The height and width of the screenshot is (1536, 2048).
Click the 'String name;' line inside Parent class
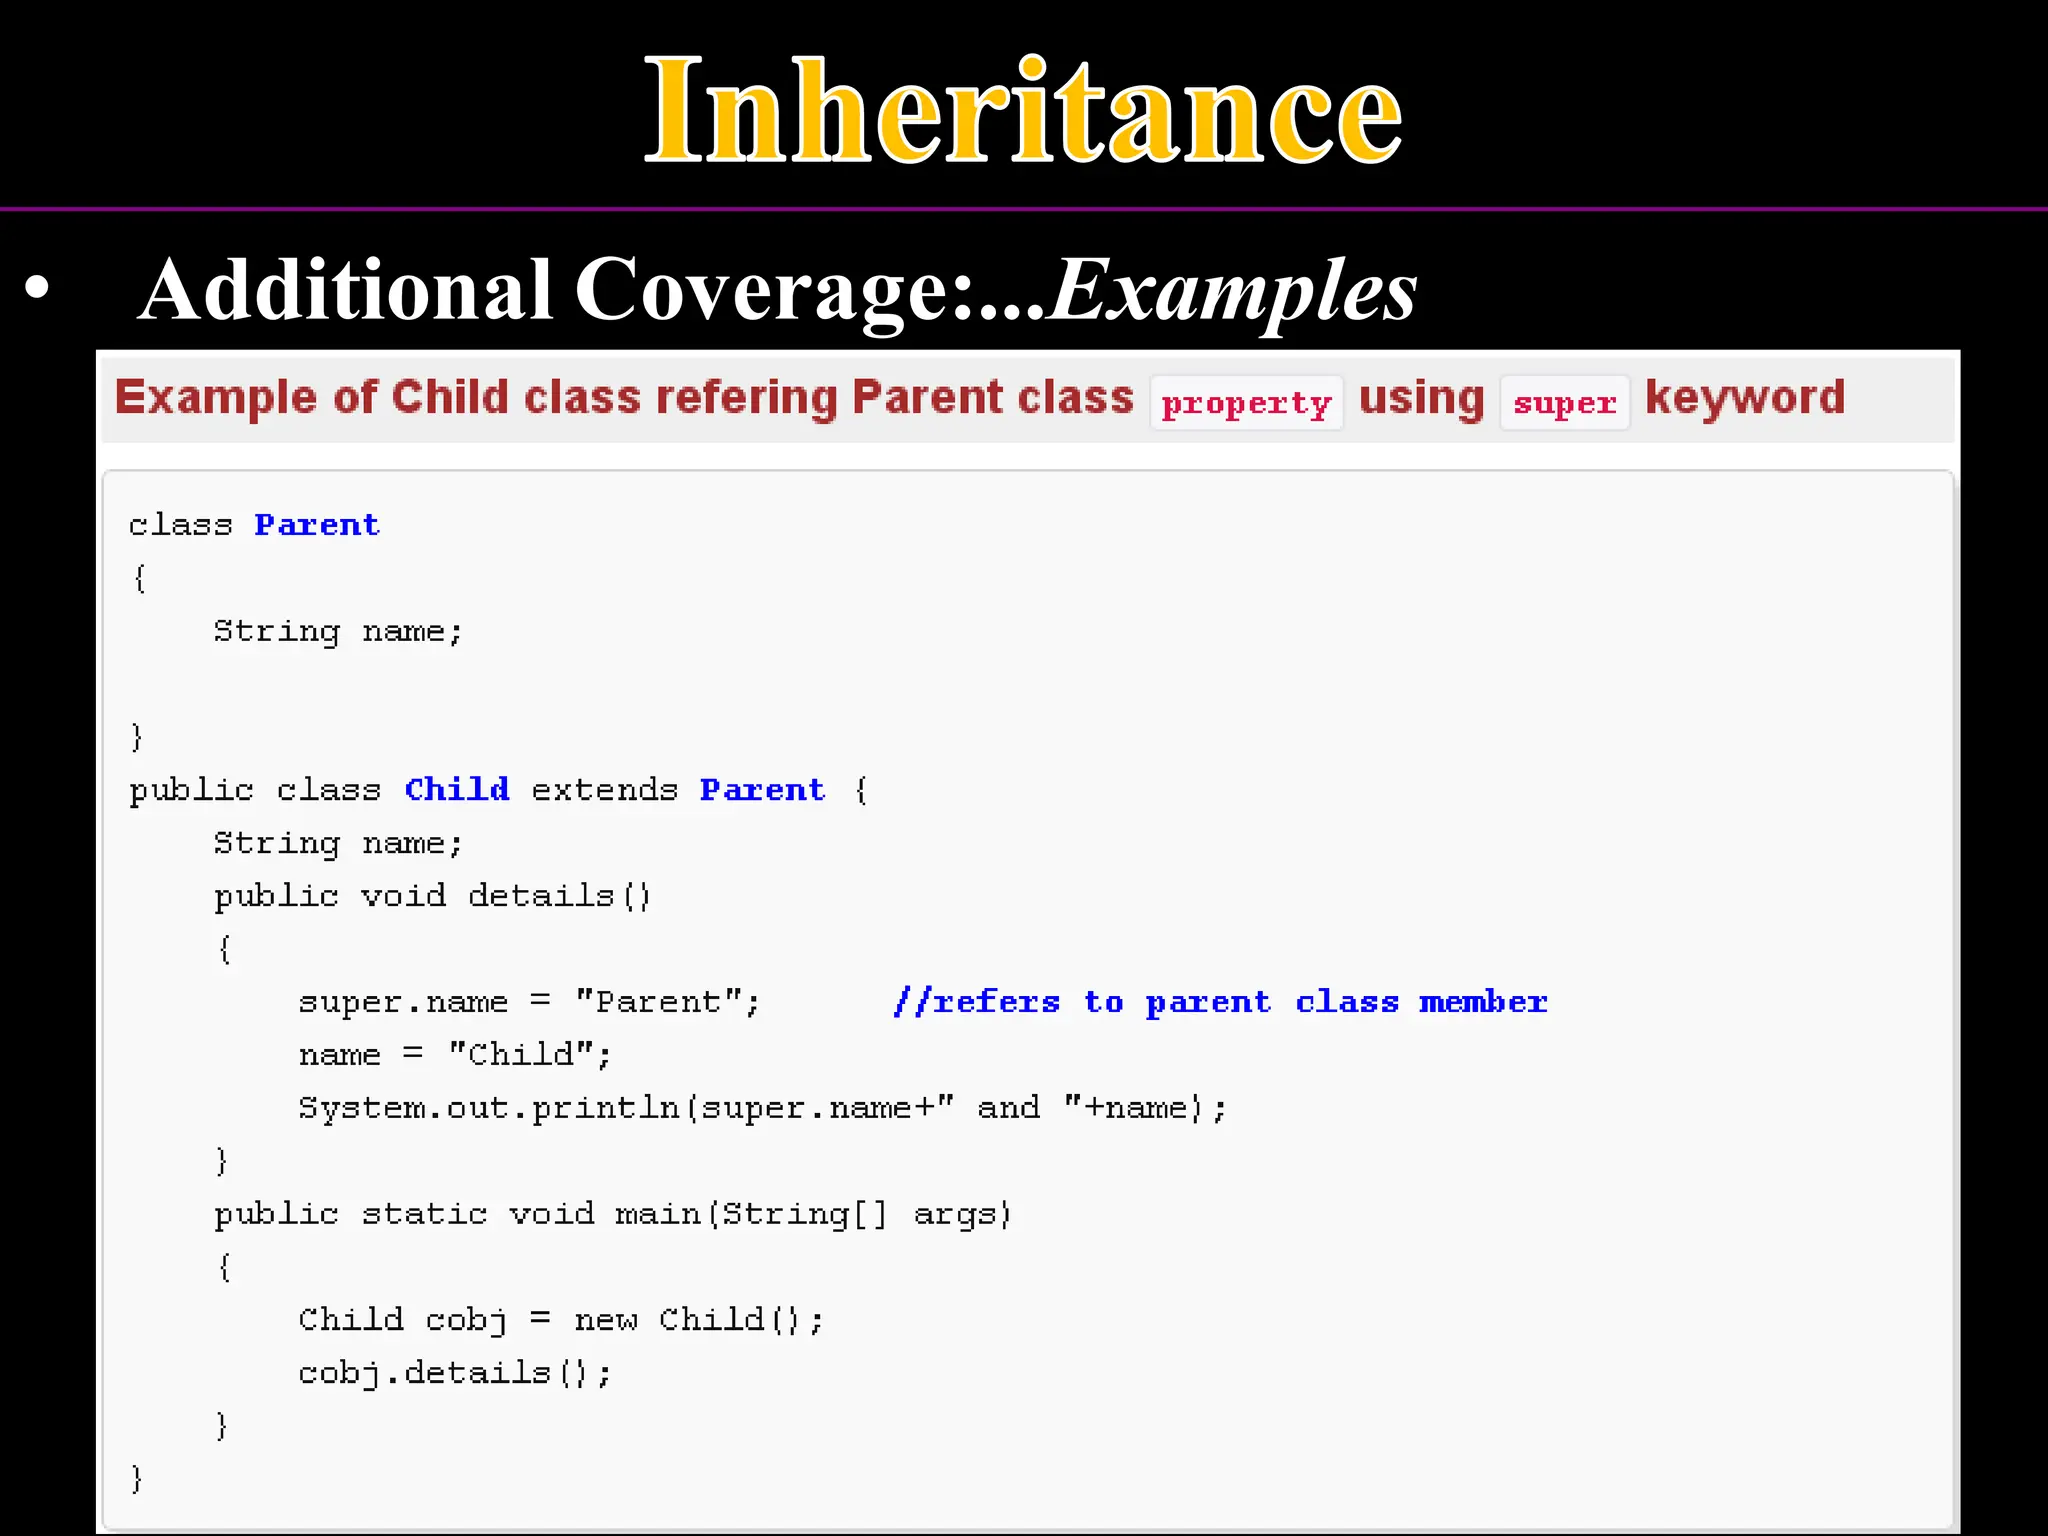337,632
